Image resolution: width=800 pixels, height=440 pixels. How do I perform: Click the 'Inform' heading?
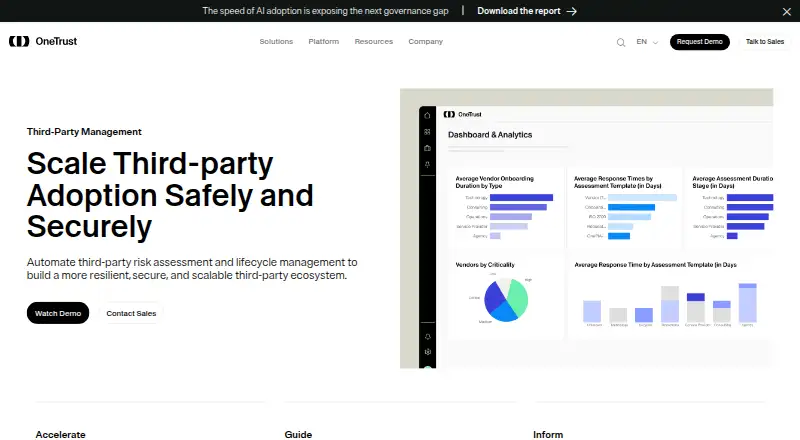(x=548, y=434)
